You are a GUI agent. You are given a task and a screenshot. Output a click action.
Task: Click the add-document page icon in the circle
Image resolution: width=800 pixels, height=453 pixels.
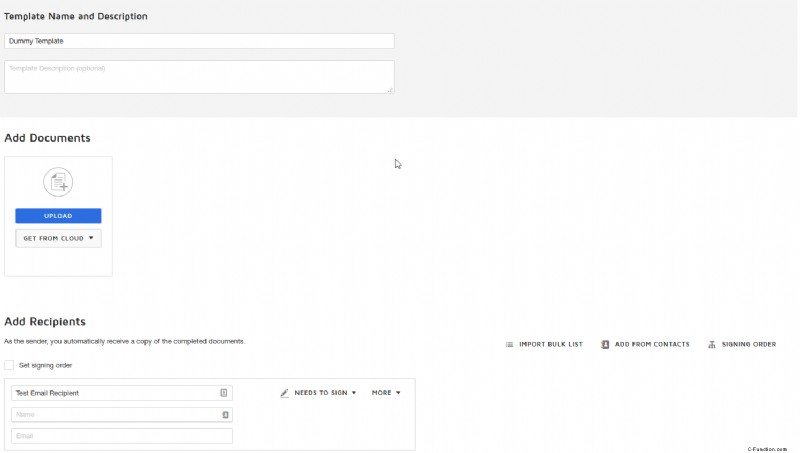tap(58, 182)
